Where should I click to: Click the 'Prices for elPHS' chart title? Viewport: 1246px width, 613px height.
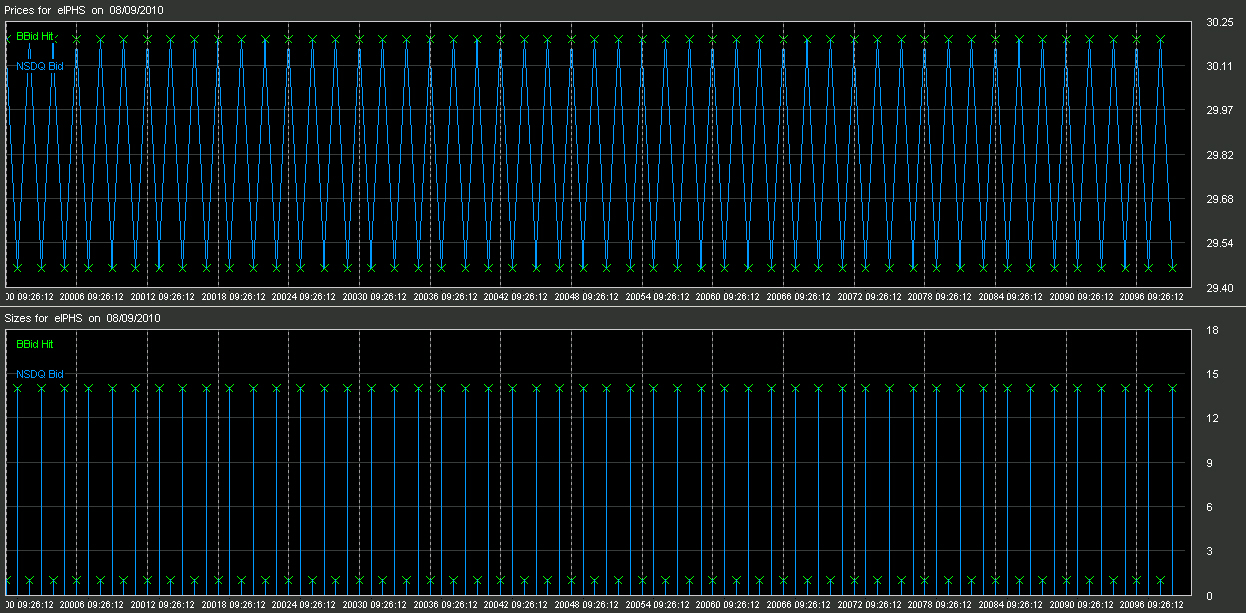click(85, 9)
